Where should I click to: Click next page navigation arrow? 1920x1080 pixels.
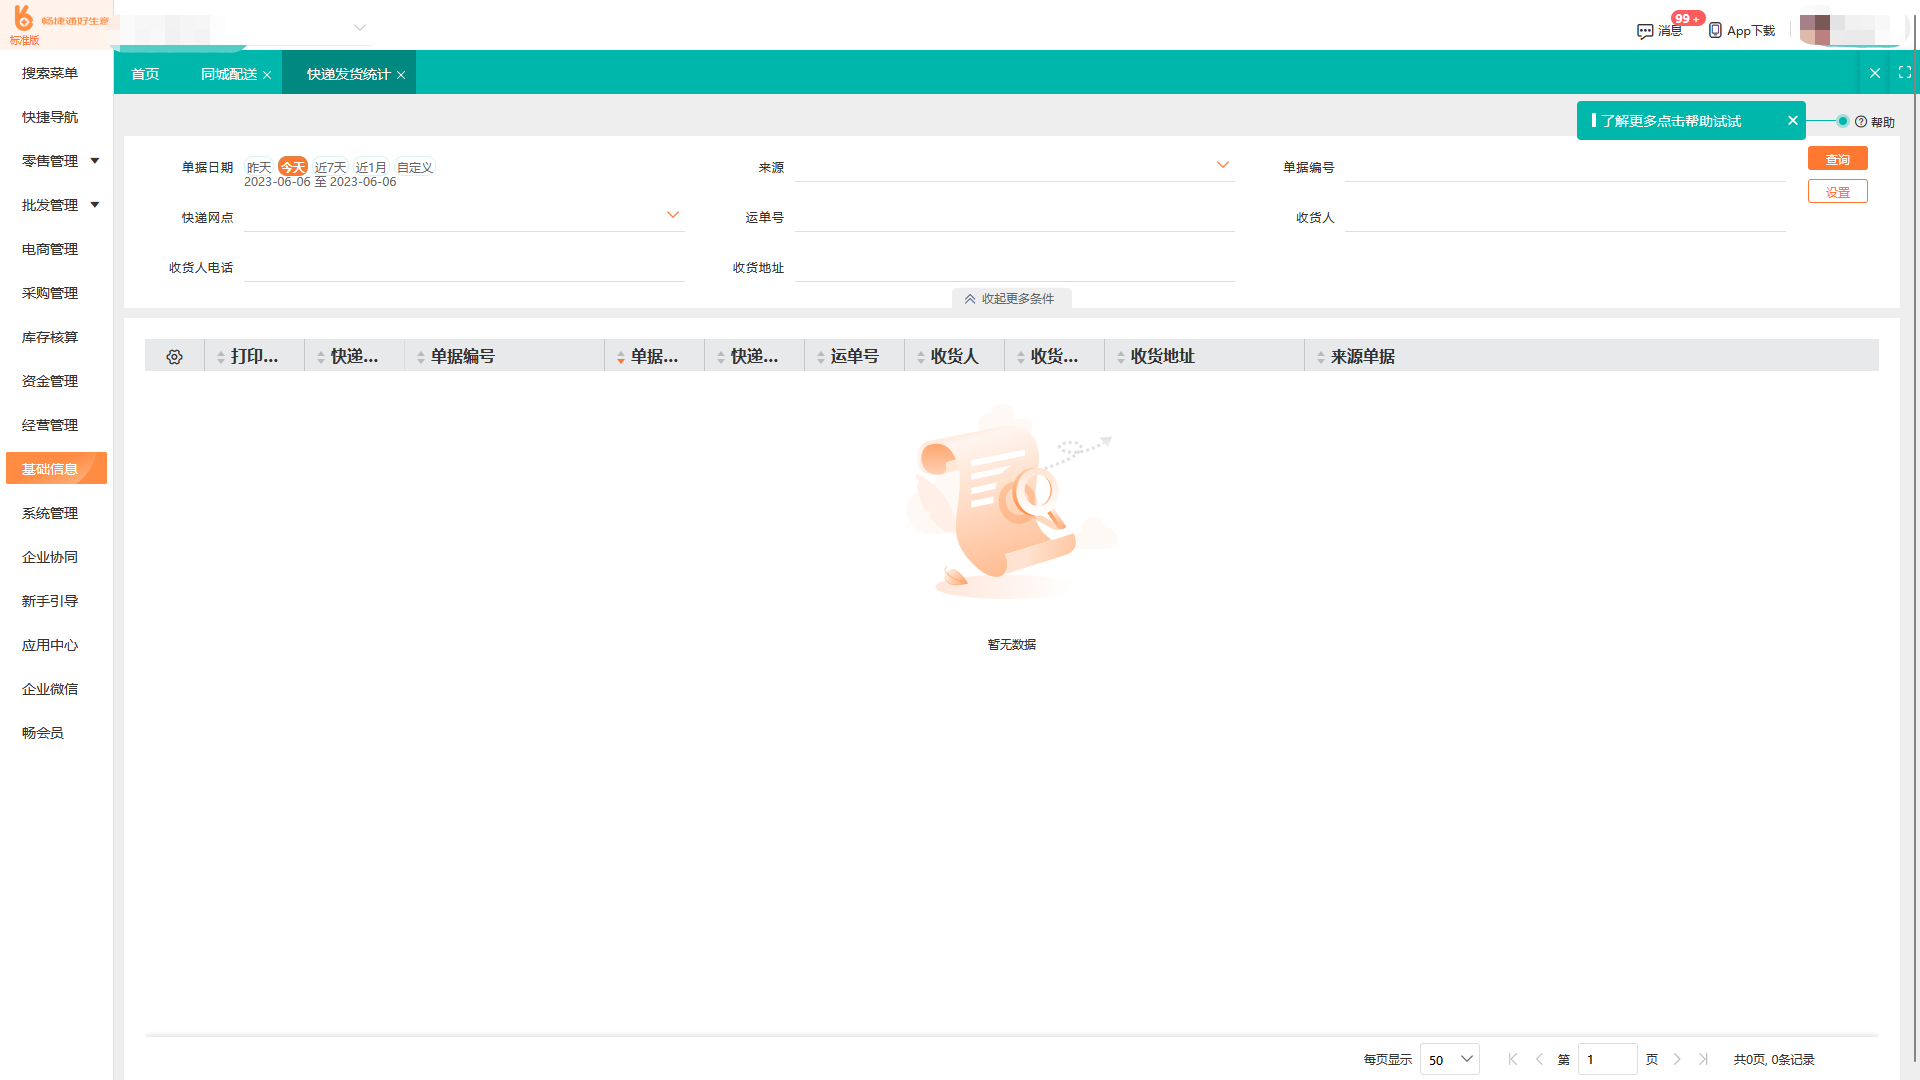(x=1677, y=1058)
